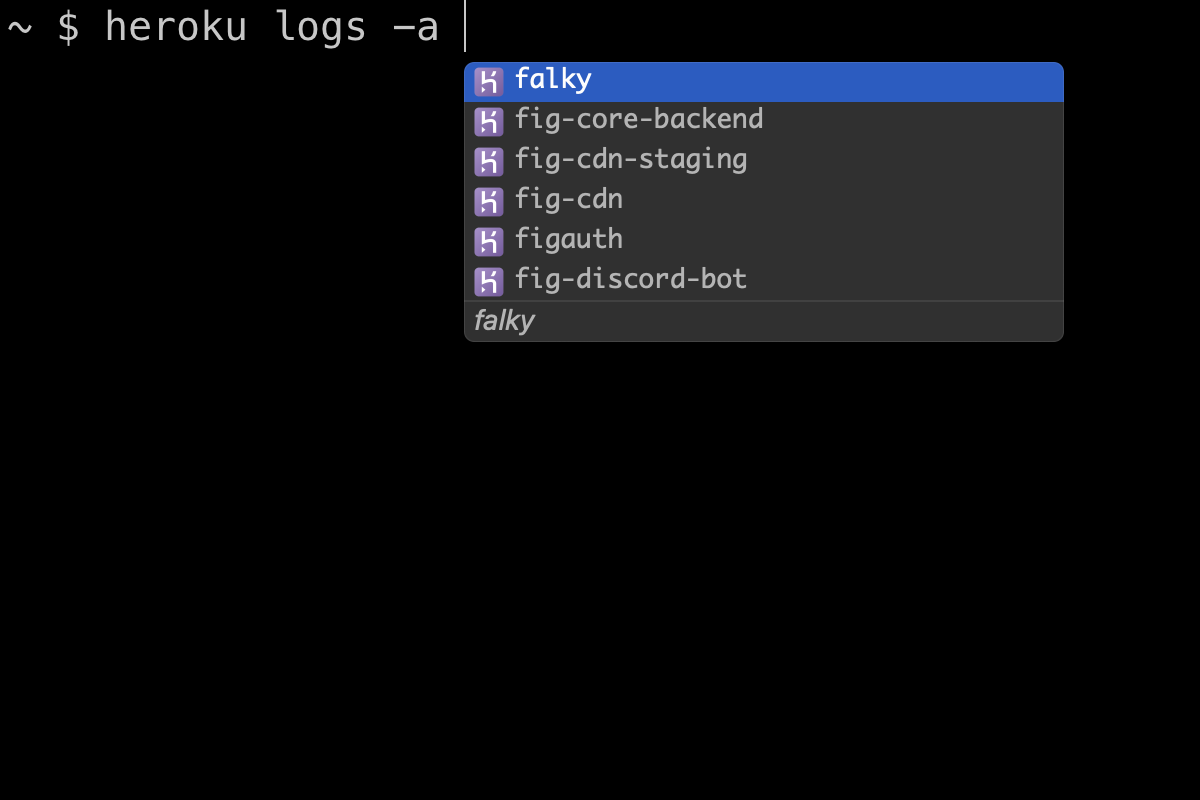Select the highlighted falky suggestion label
1200x800 pixels.
click(553, 80)
